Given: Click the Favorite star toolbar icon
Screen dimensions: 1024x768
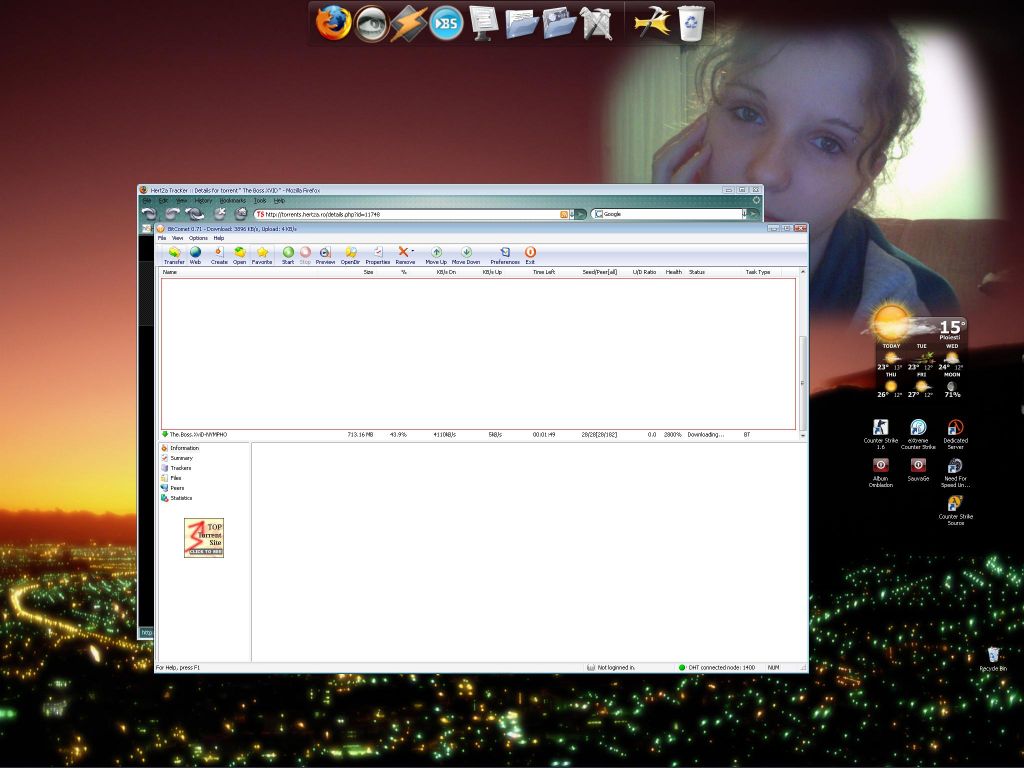Looking at the screenshot, I should pyautogui.click(x=262, y=254).
